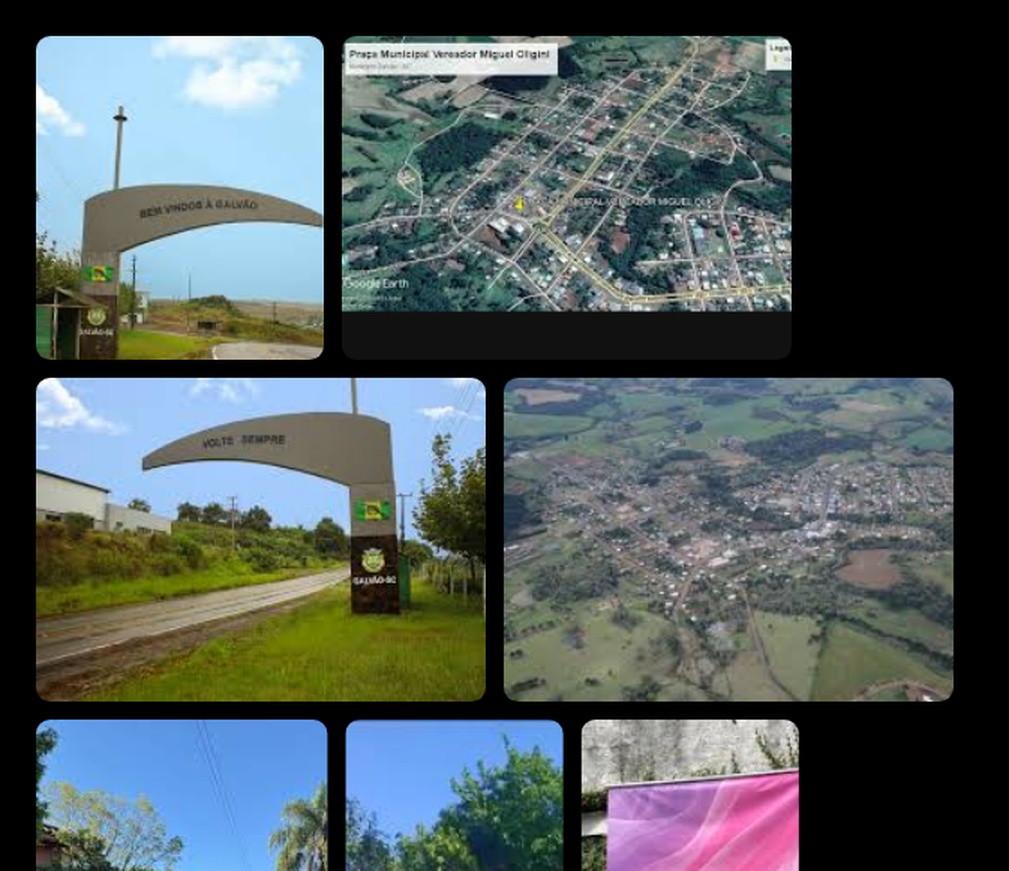The width and height of the screenshot is (1009, 871).
Task: Click the Google Earth watermark logo
Action: 377,284
